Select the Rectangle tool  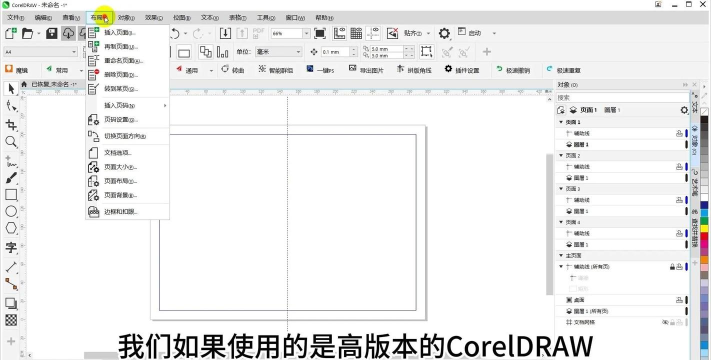11,195
